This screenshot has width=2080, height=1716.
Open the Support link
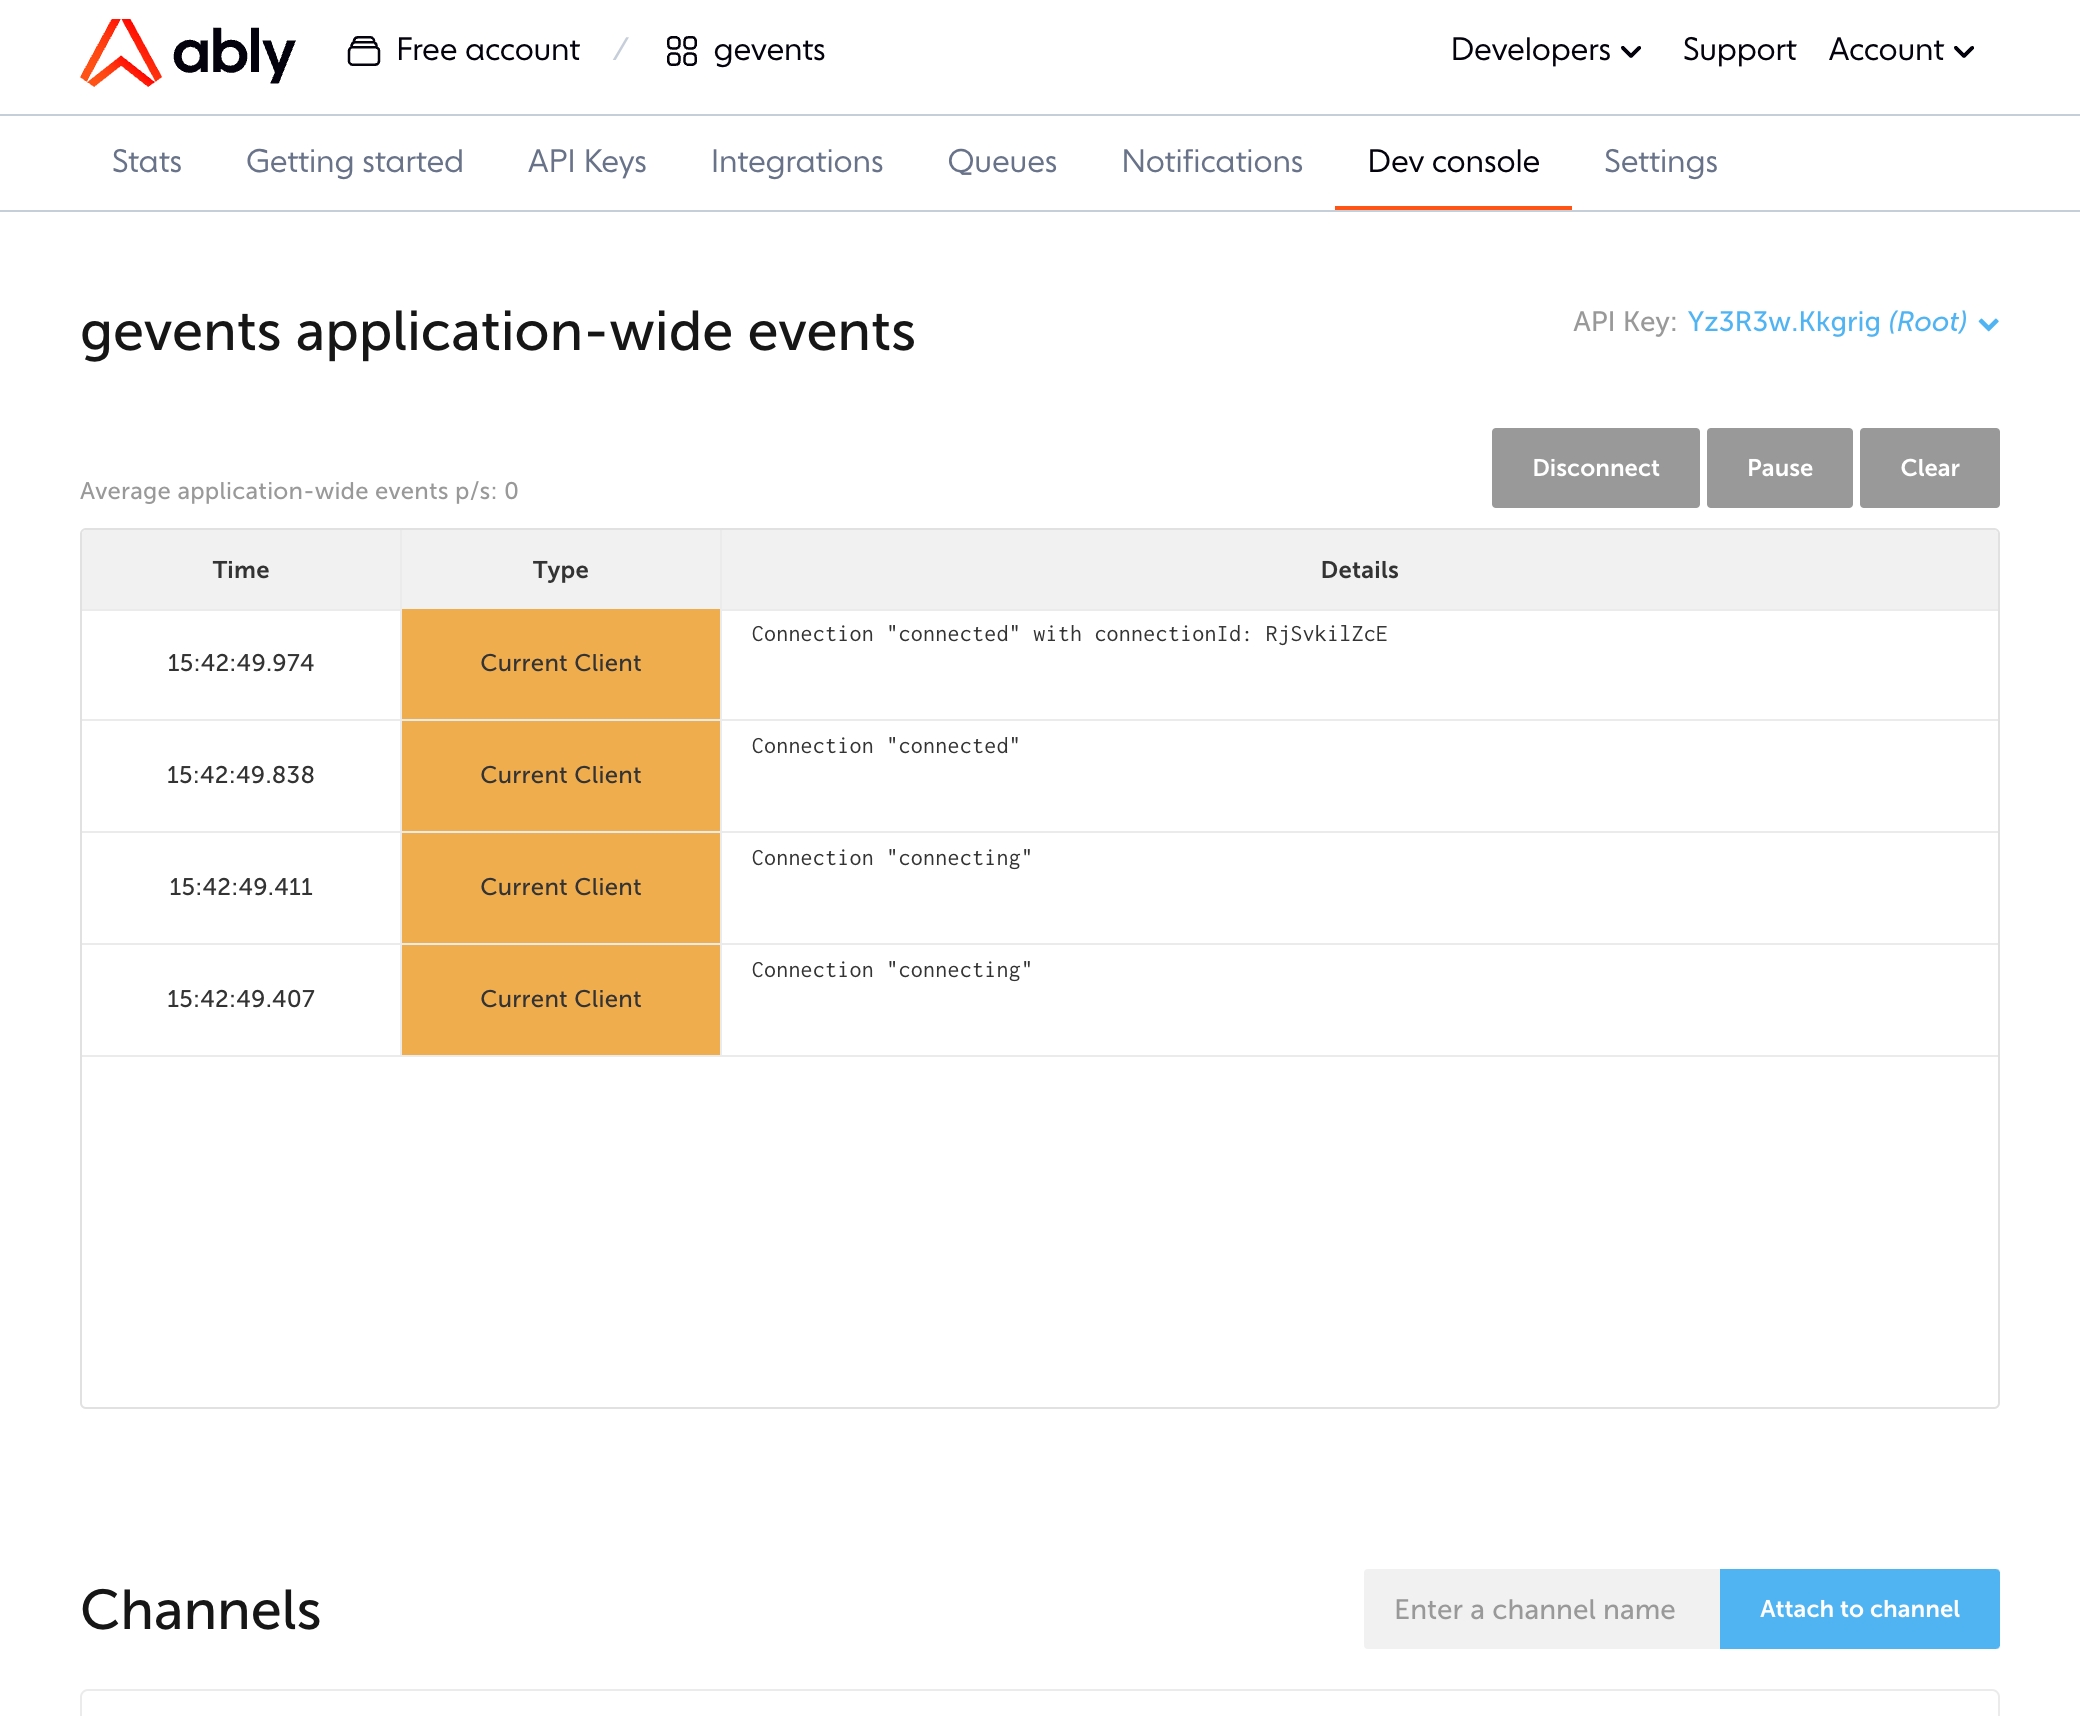(1738, 50)
